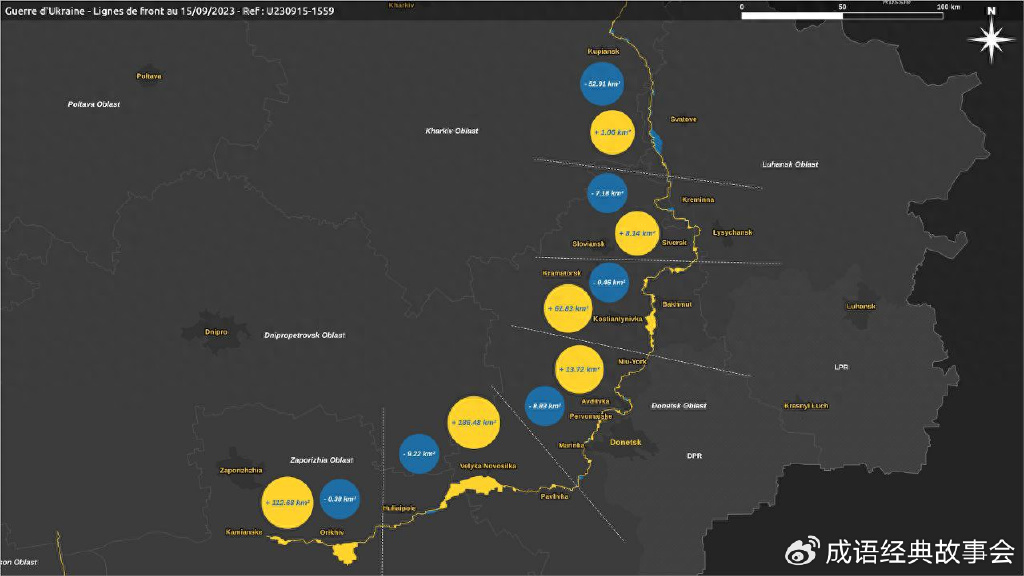1024x576 pixels.
Task: Click blue circle above Orikhiv
Action: 340,499
